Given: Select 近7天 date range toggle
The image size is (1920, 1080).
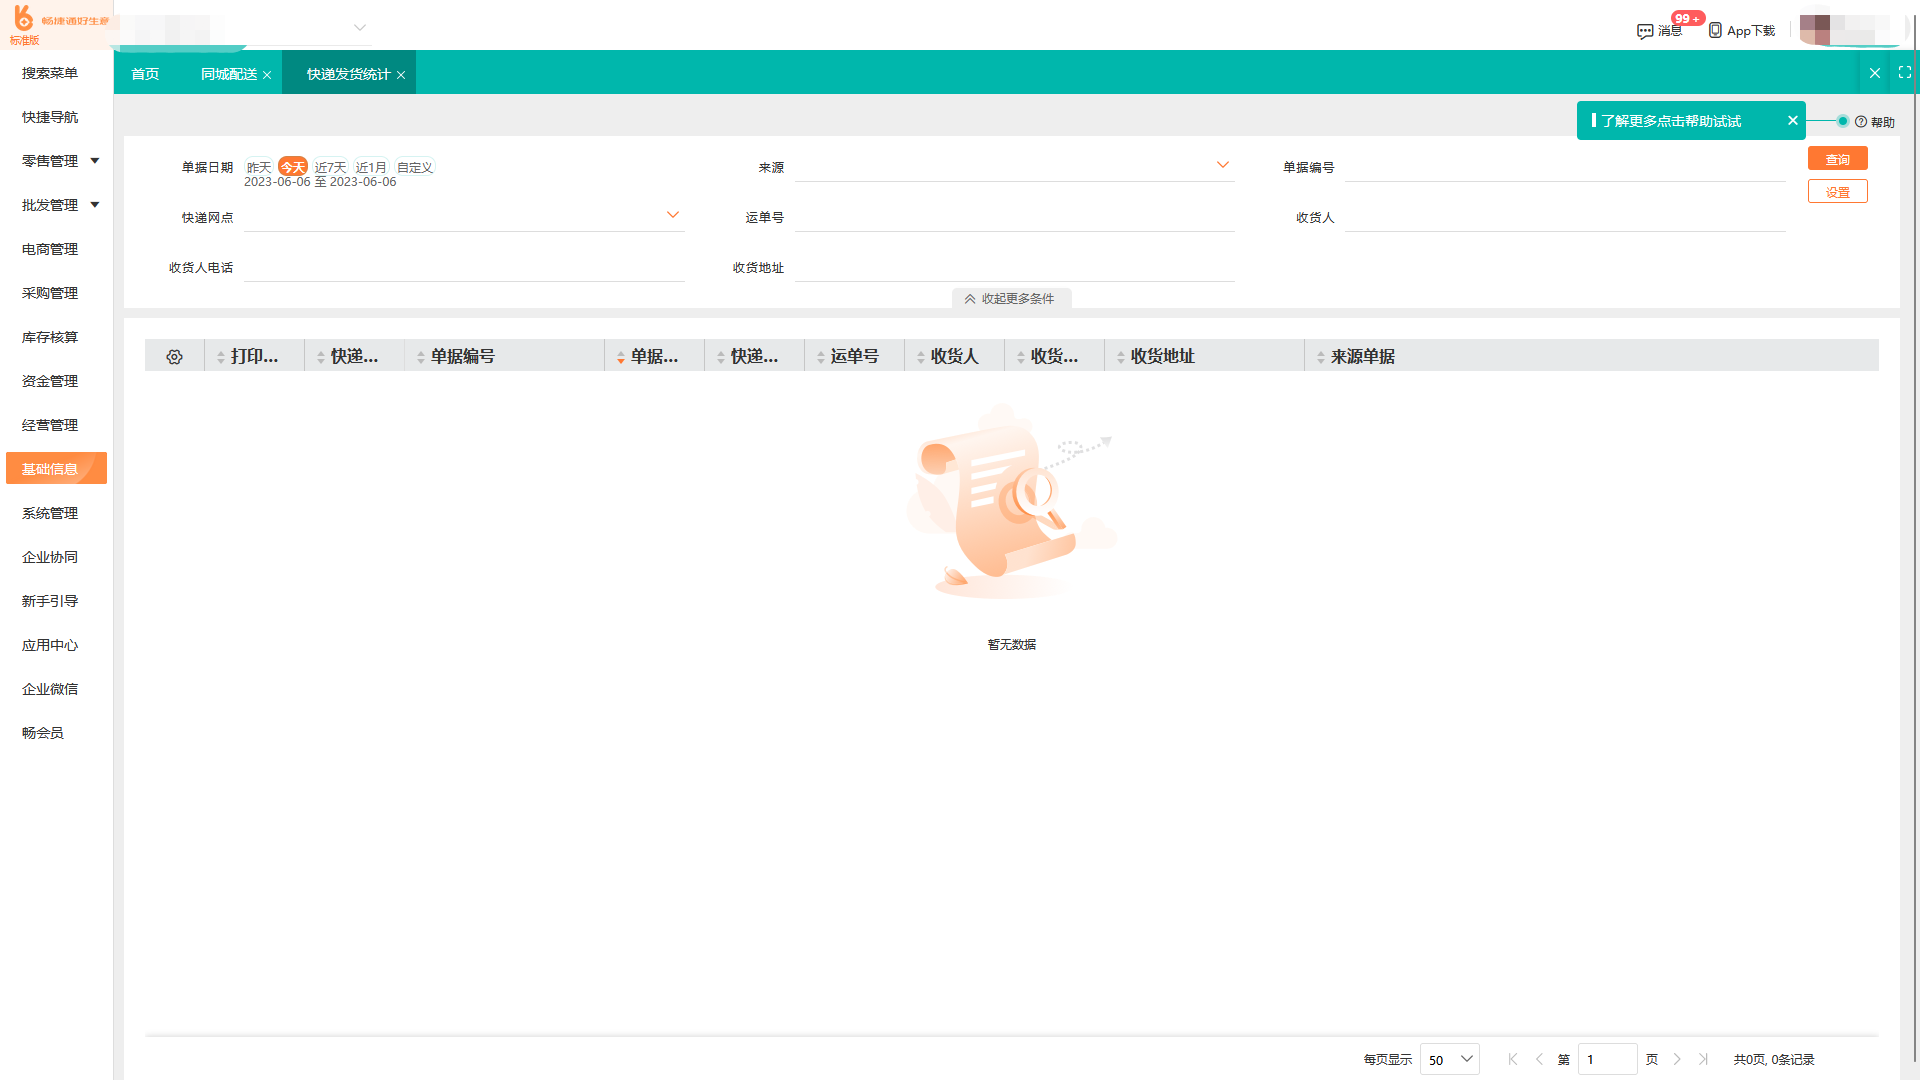Looking at the screenshot, I should (330, 166).
